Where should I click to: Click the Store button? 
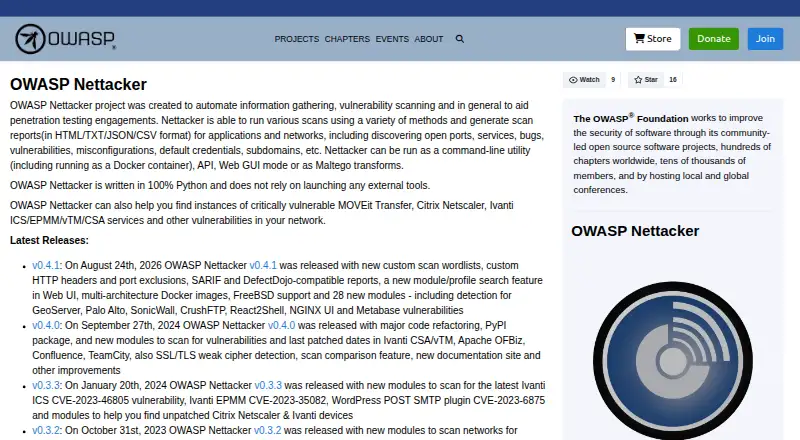(653, 39)
